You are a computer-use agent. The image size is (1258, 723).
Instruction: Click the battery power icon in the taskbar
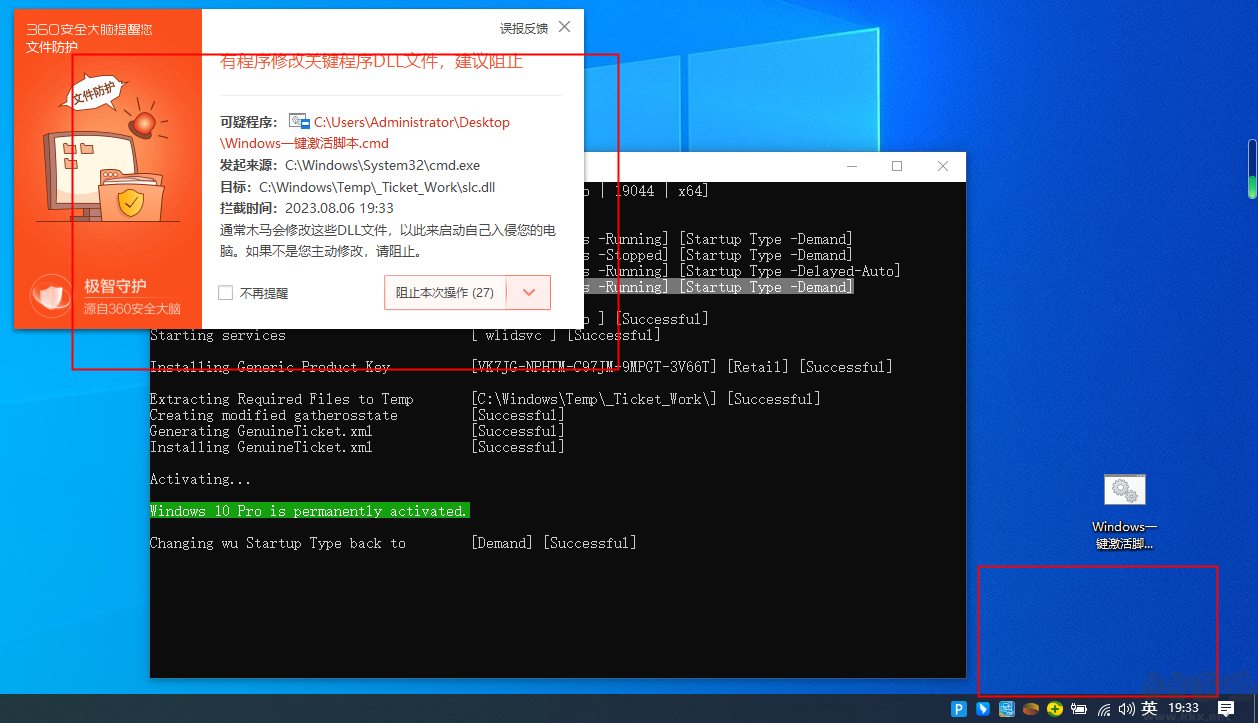[1079, 708]
